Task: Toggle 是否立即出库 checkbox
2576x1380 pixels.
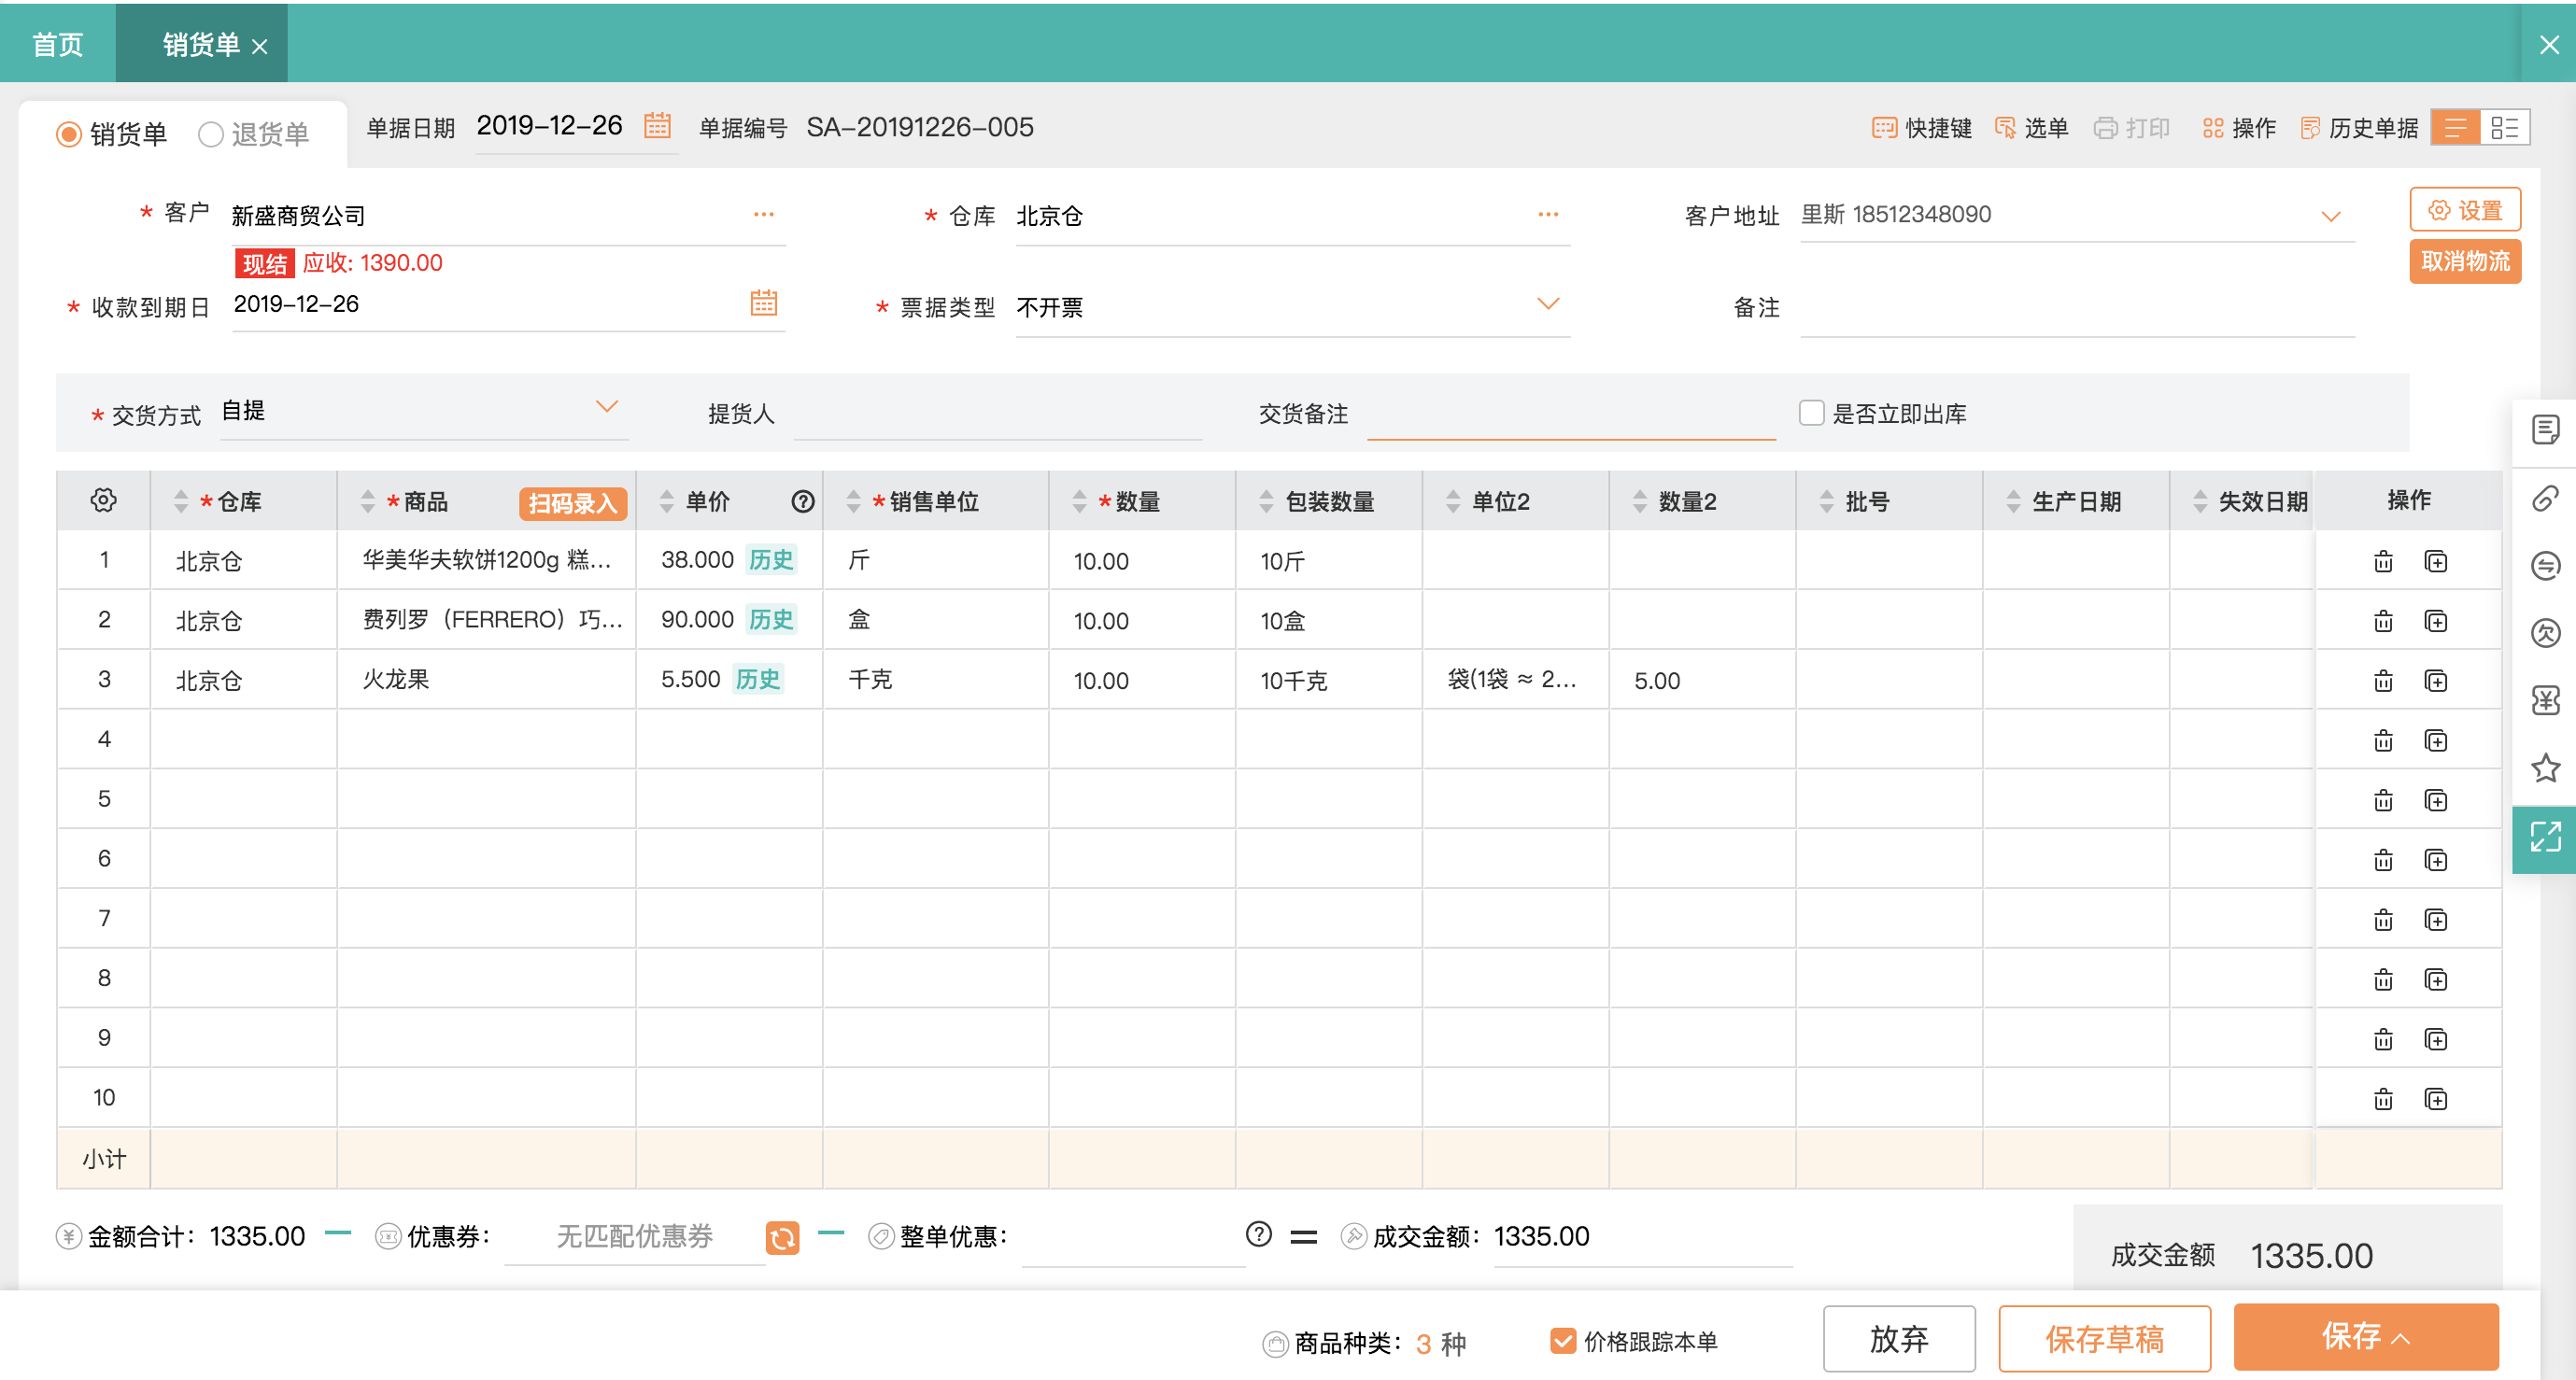Action: click(1811, 414)
